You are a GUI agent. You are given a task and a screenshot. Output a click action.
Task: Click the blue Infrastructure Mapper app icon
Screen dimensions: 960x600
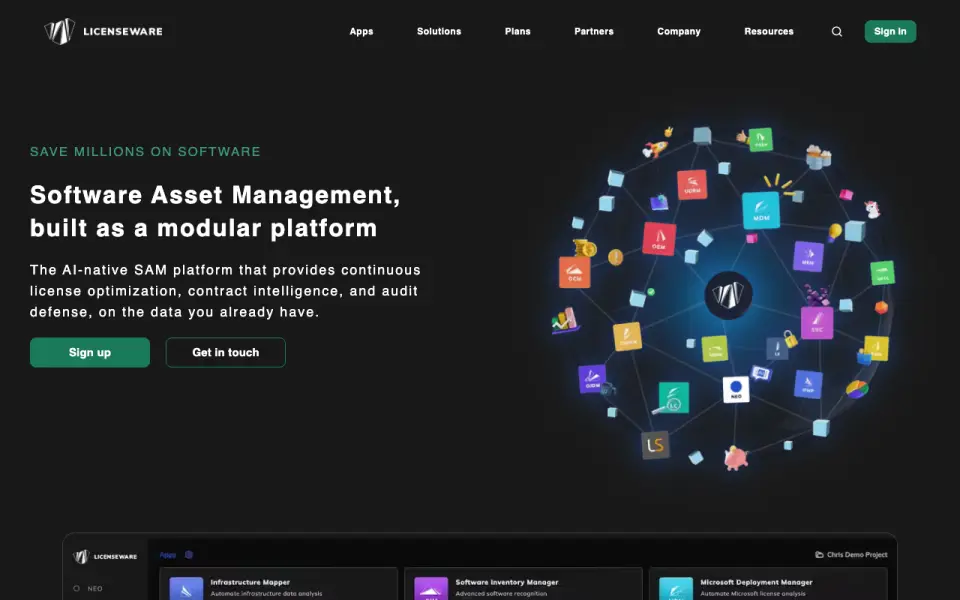pyautogui.click(x=186, y=588)
